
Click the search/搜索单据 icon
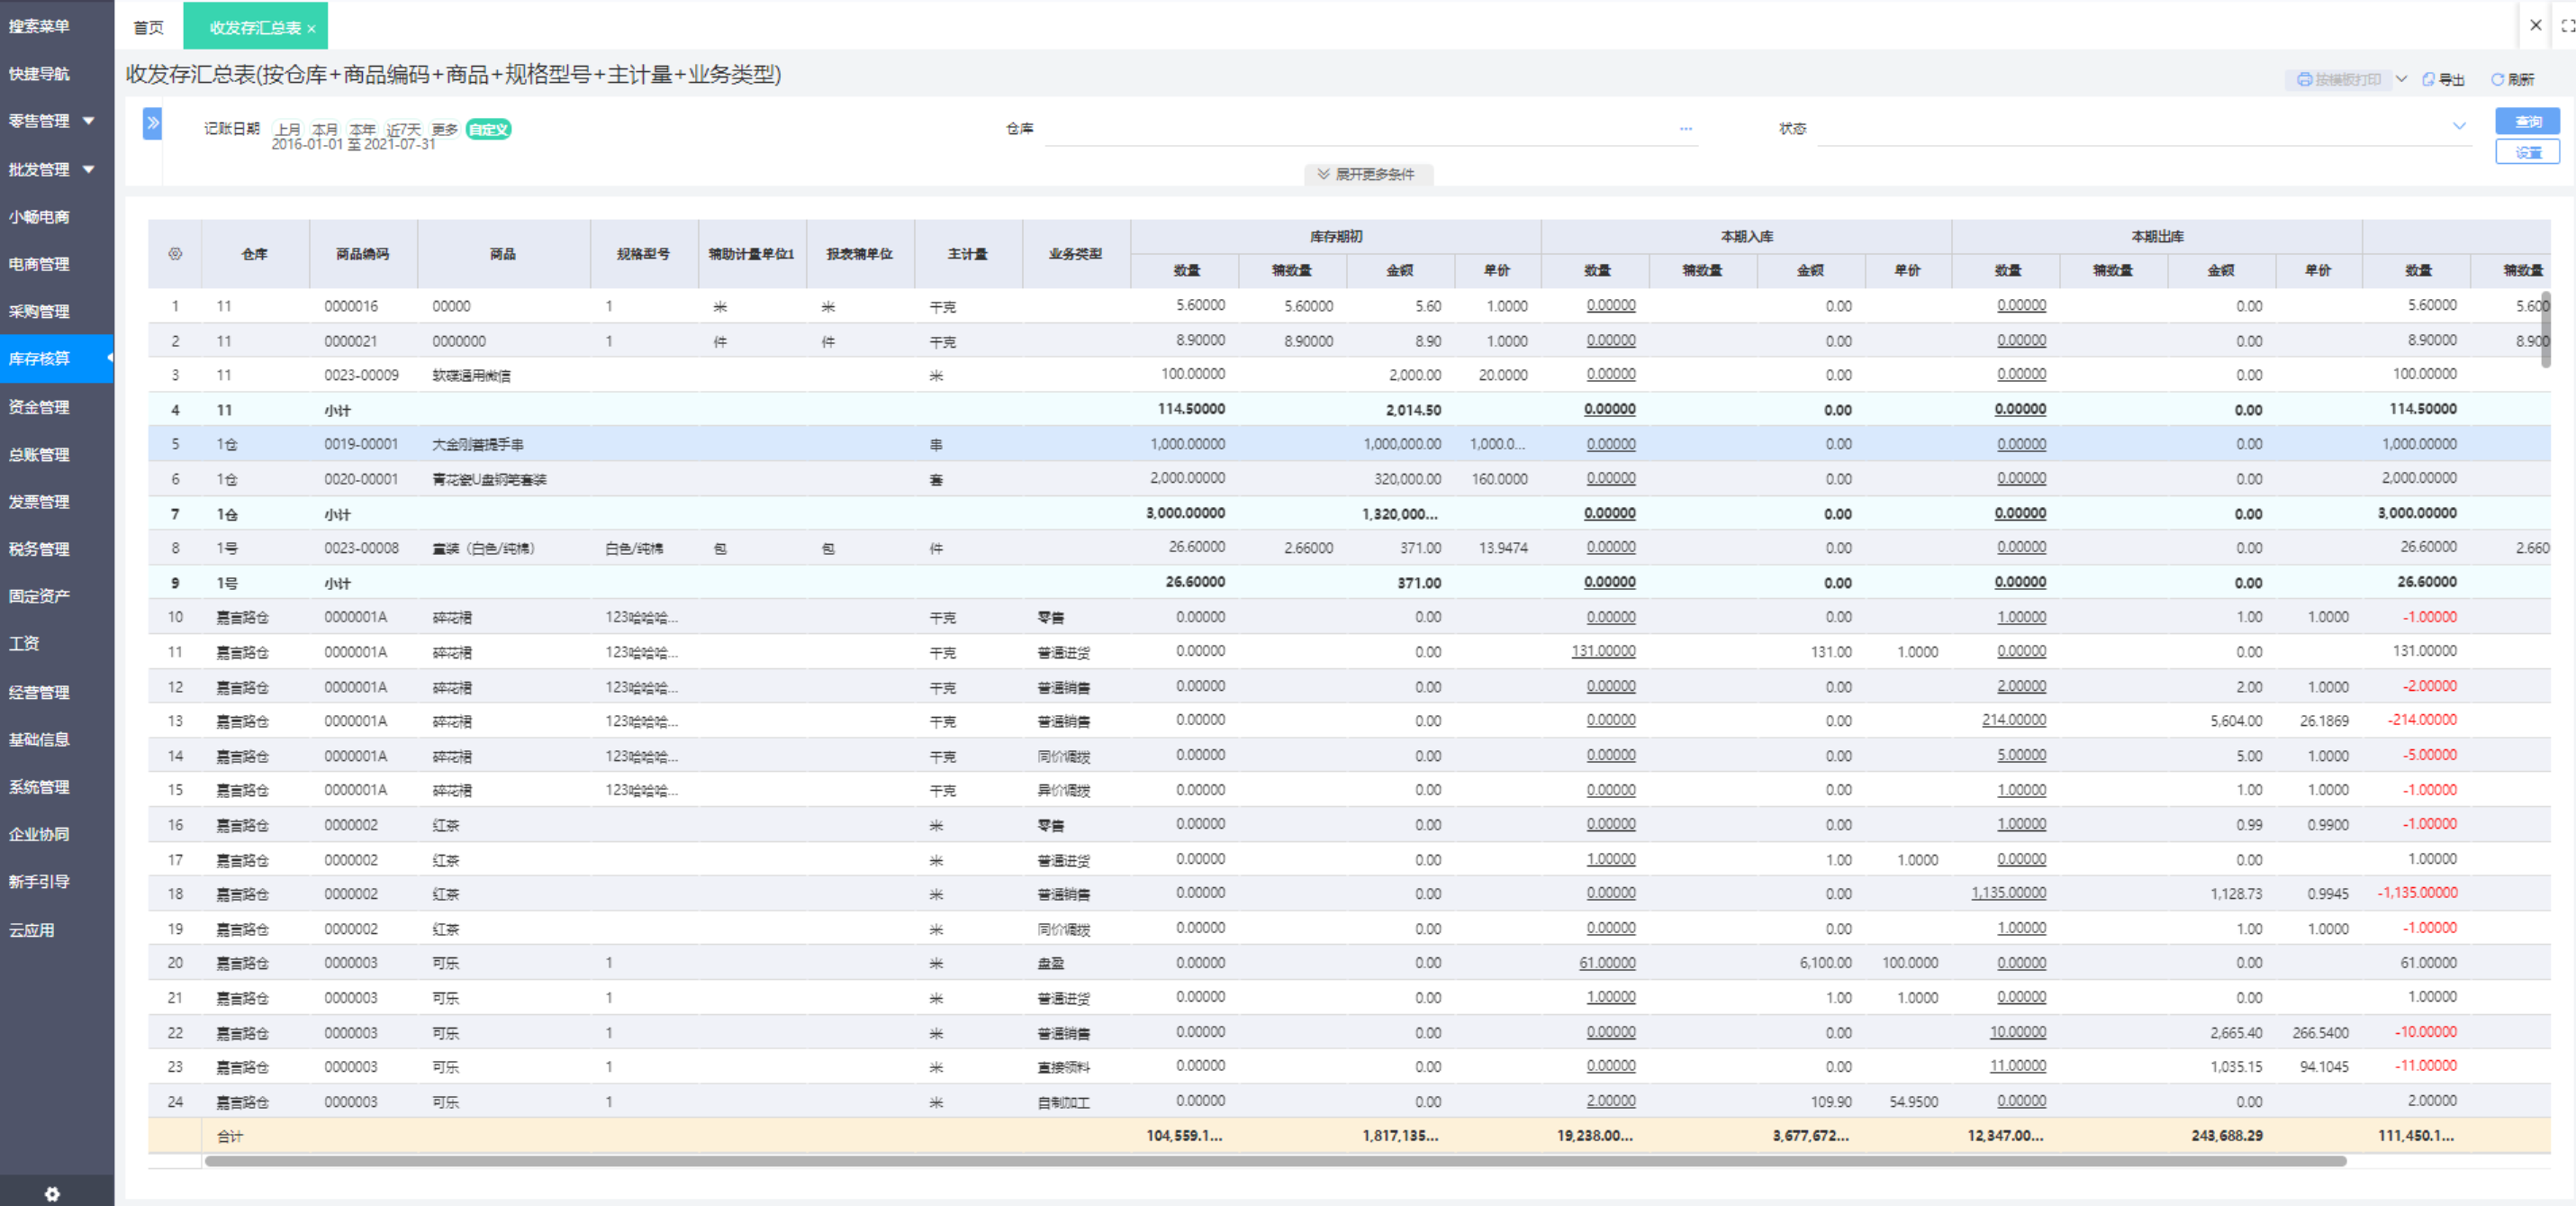tap(44, 23)
